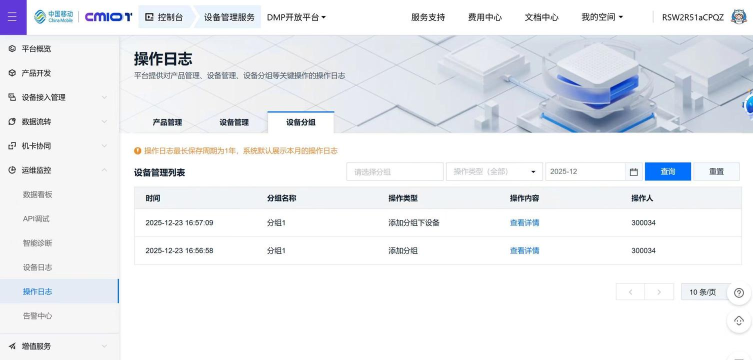This screenshot has height=360, width=753.
Task: Click the 增值服务 paper-plane icon
Action: pos(12,346)
